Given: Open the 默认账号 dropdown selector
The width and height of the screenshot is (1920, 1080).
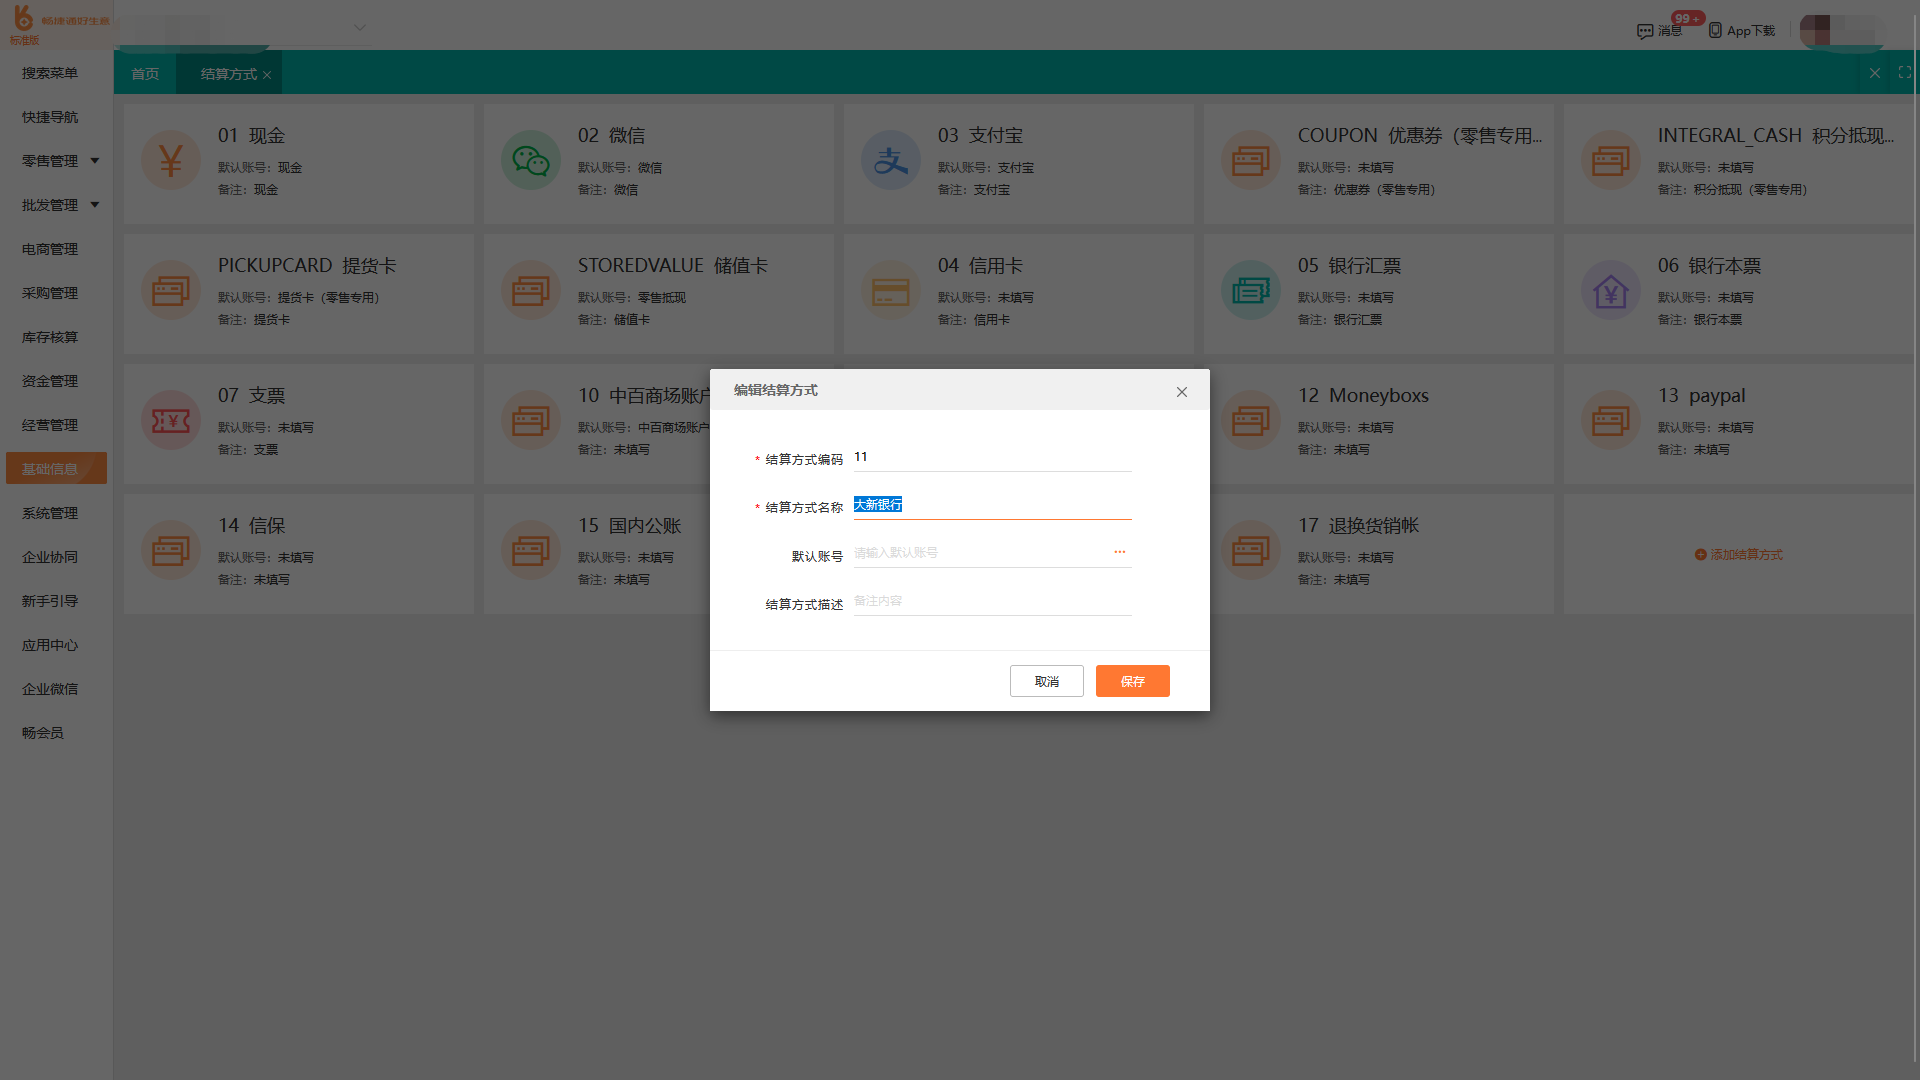Looking at the screenshot, I should tap(1120, 553).
